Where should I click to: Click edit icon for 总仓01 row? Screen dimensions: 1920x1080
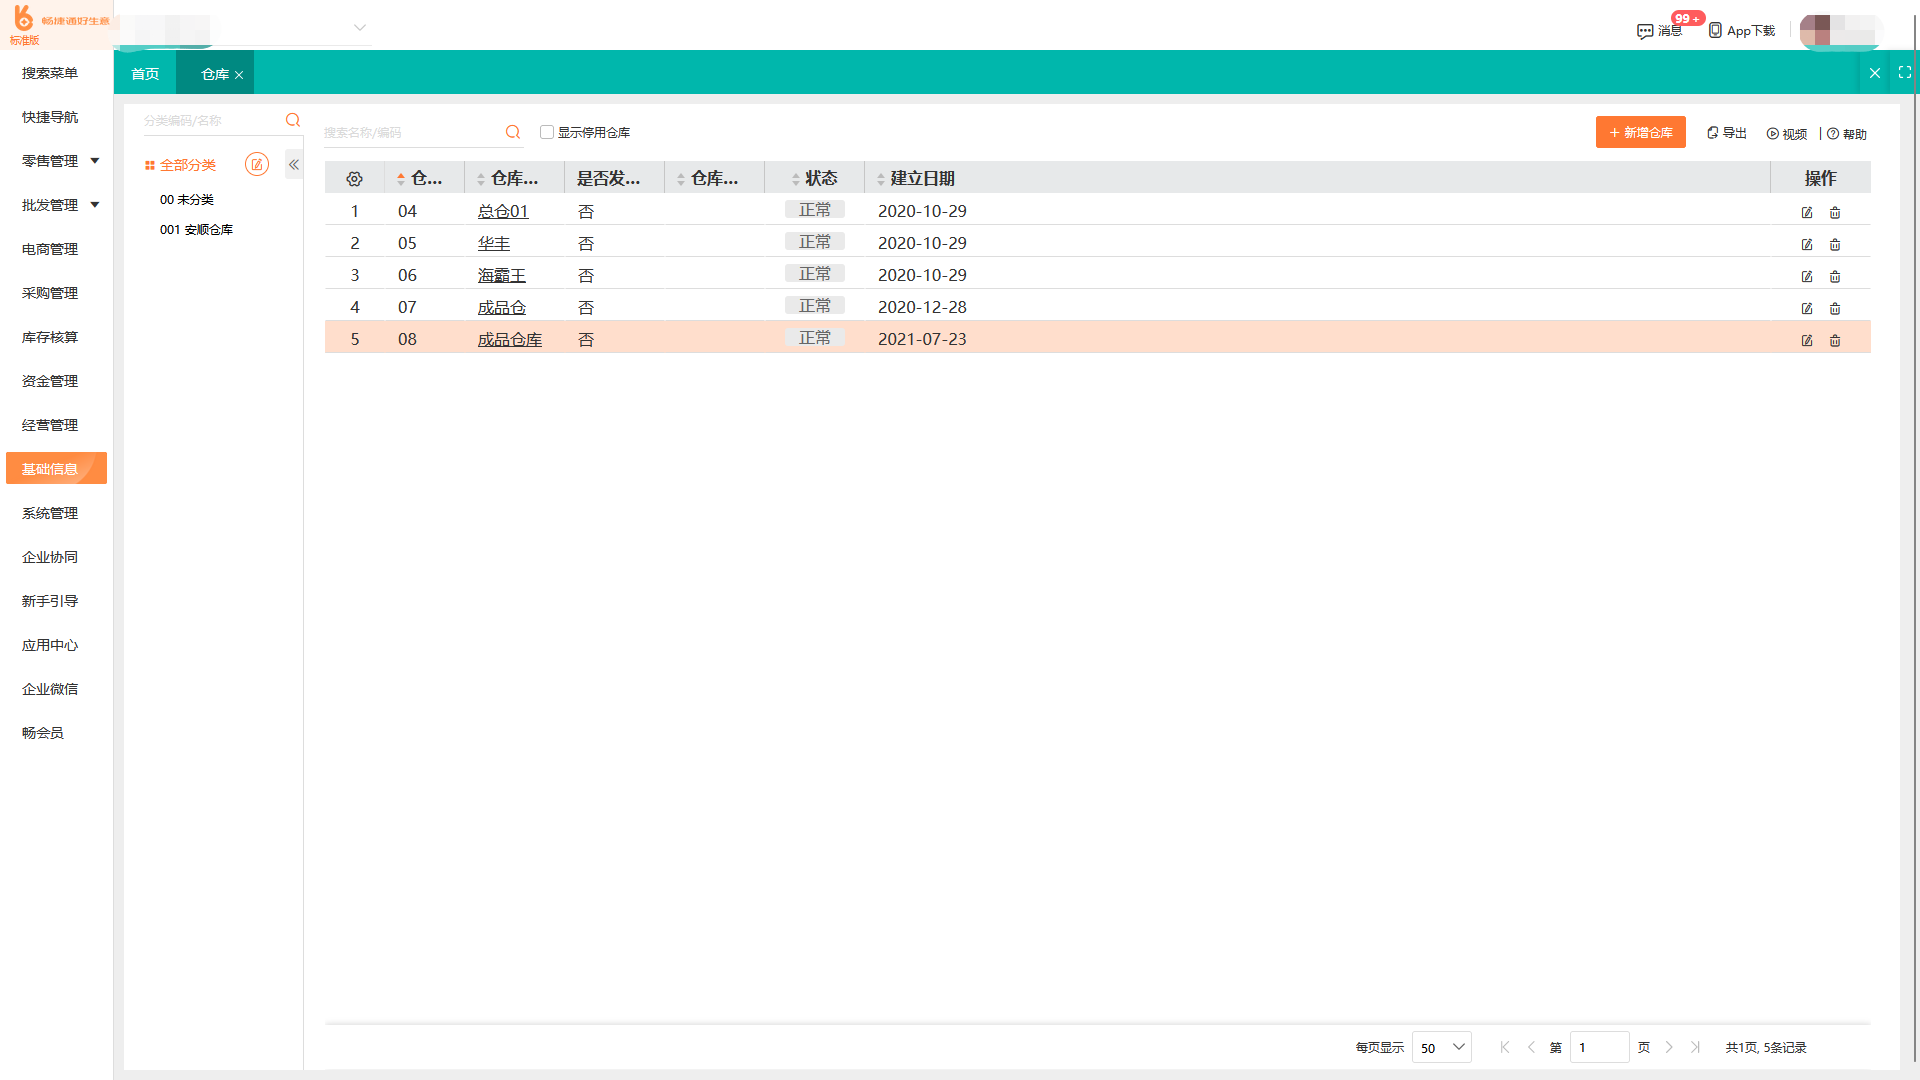coord(1807,211)
